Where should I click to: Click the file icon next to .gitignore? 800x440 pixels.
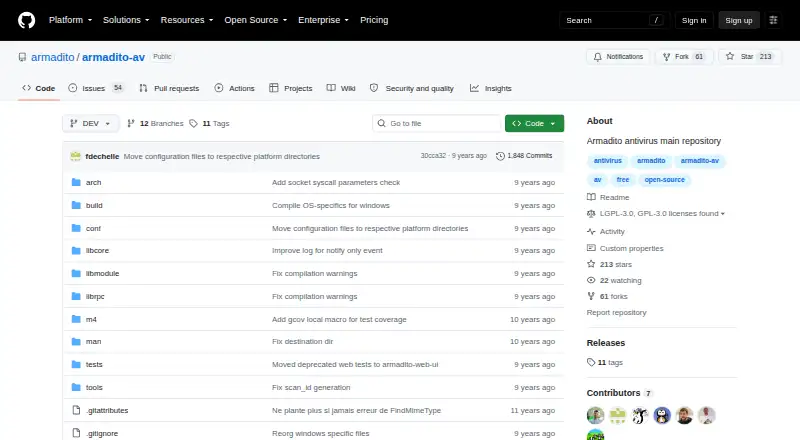pos(76,433)
